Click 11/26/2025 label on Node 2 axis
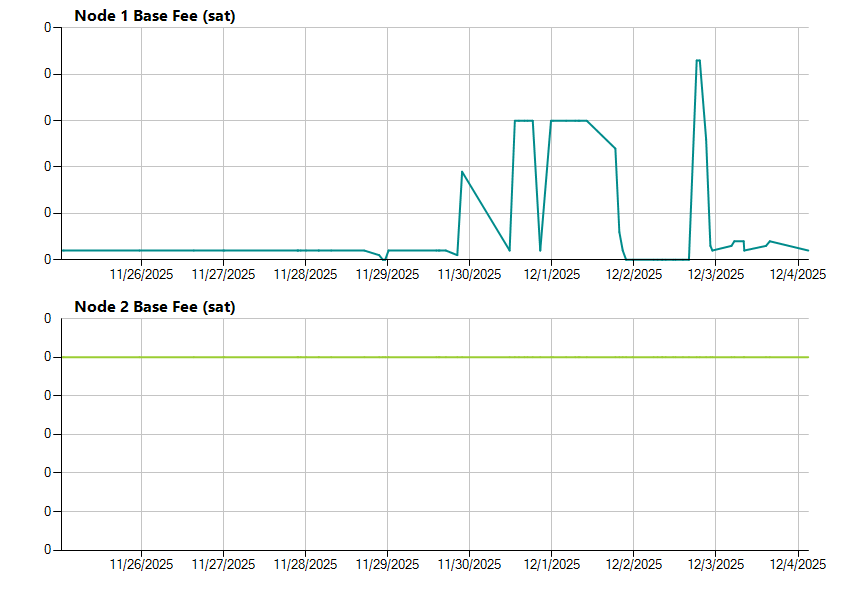860x600 pixels. [141, 565]
